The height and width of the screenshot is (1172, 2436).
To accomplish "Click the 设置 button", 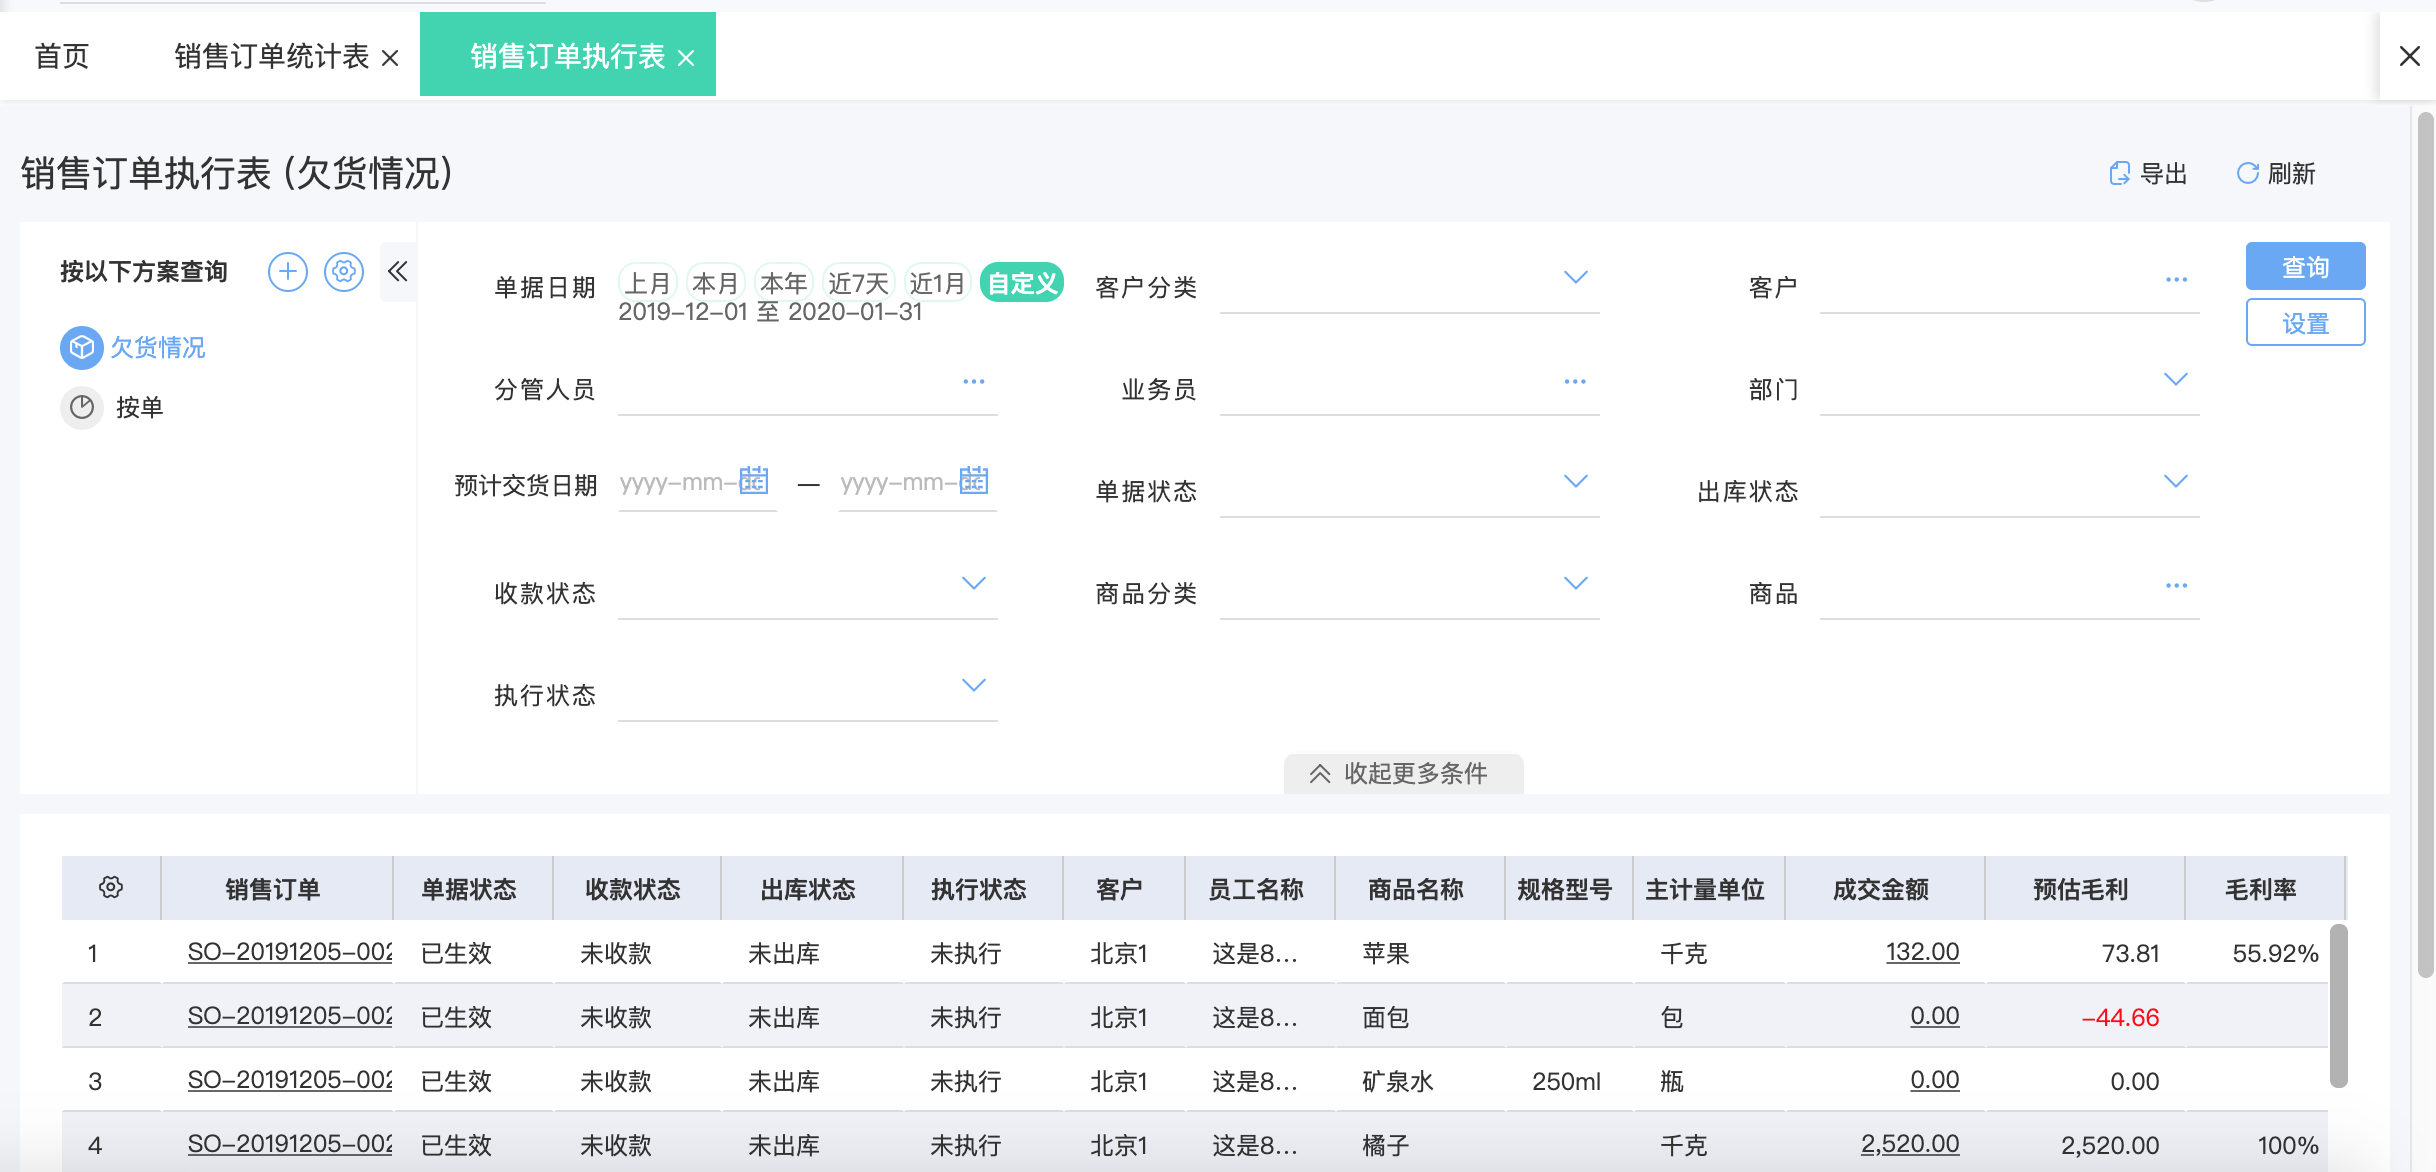I will point(2307,322).
